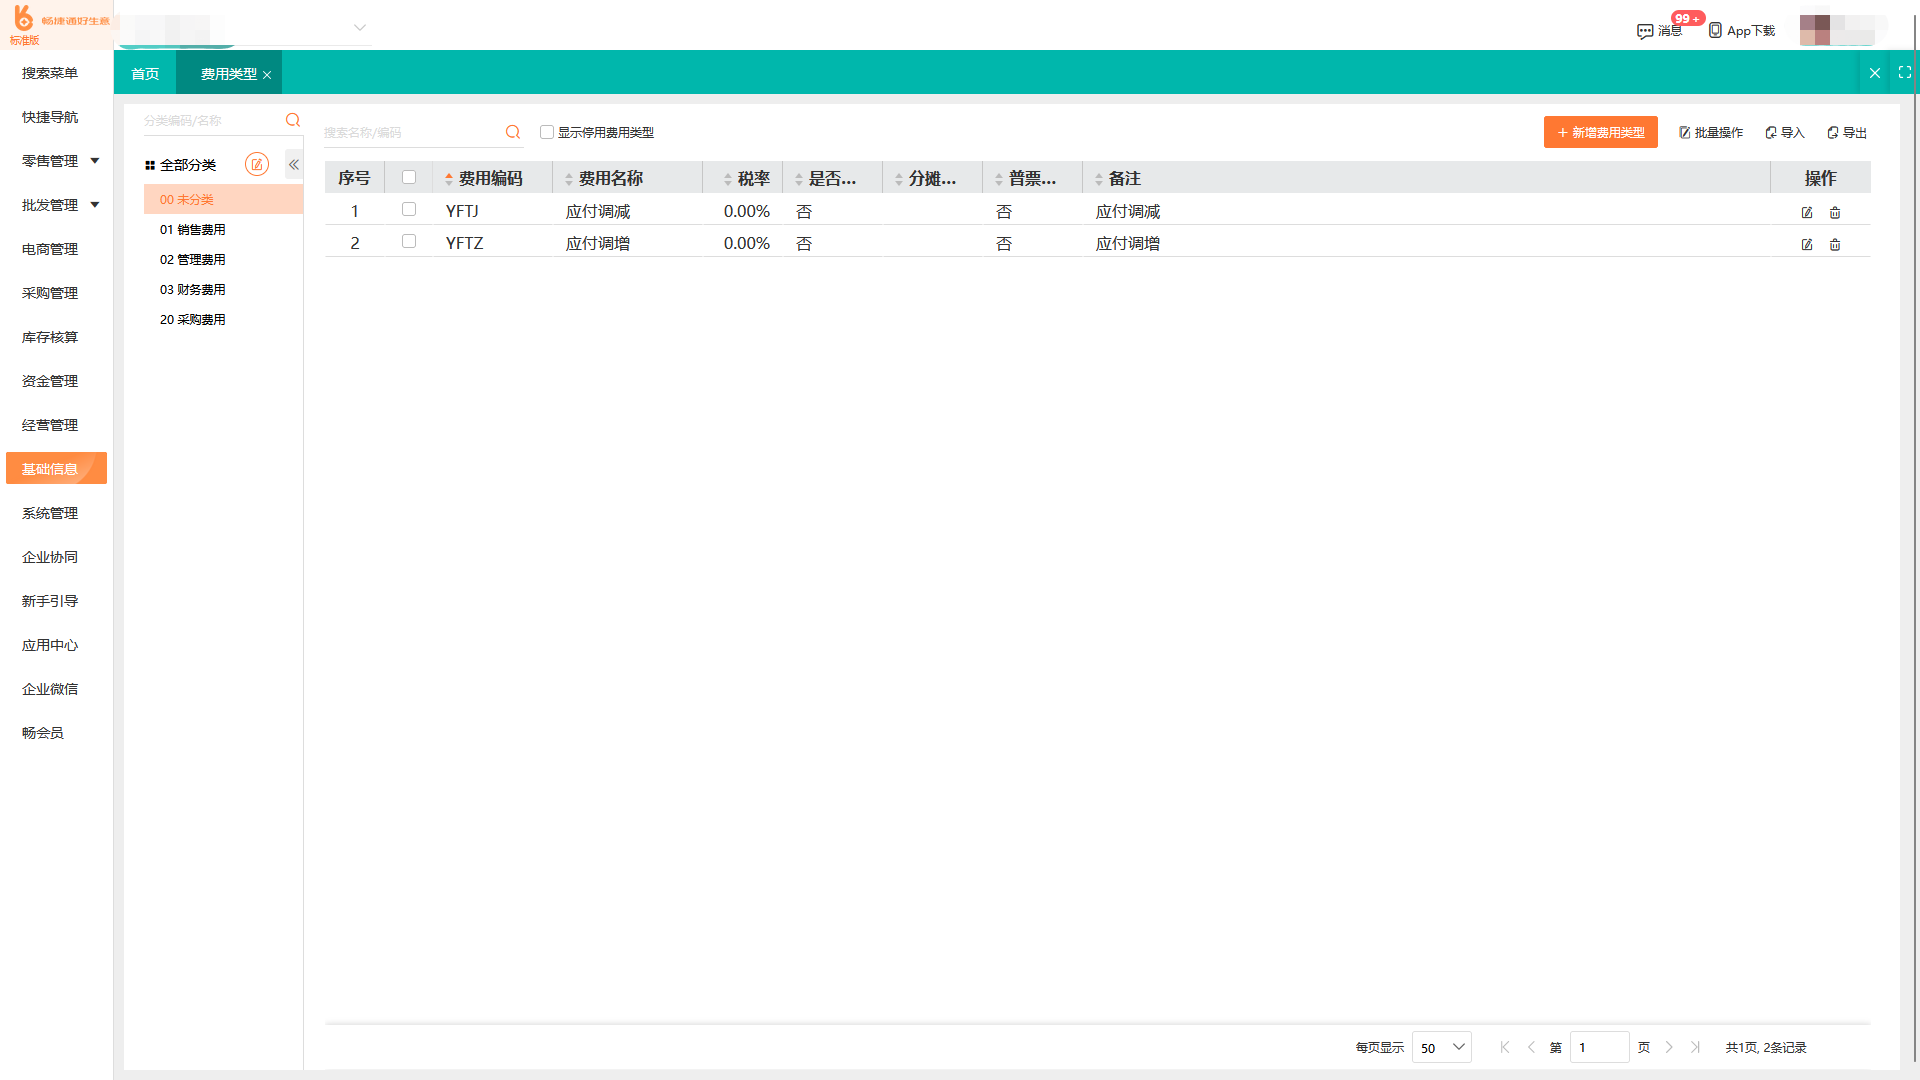The width and height of the screenshot is (1920, 1080).
Task: Open 每页显示 50 records dropdown
Action: point(1440,1047)
